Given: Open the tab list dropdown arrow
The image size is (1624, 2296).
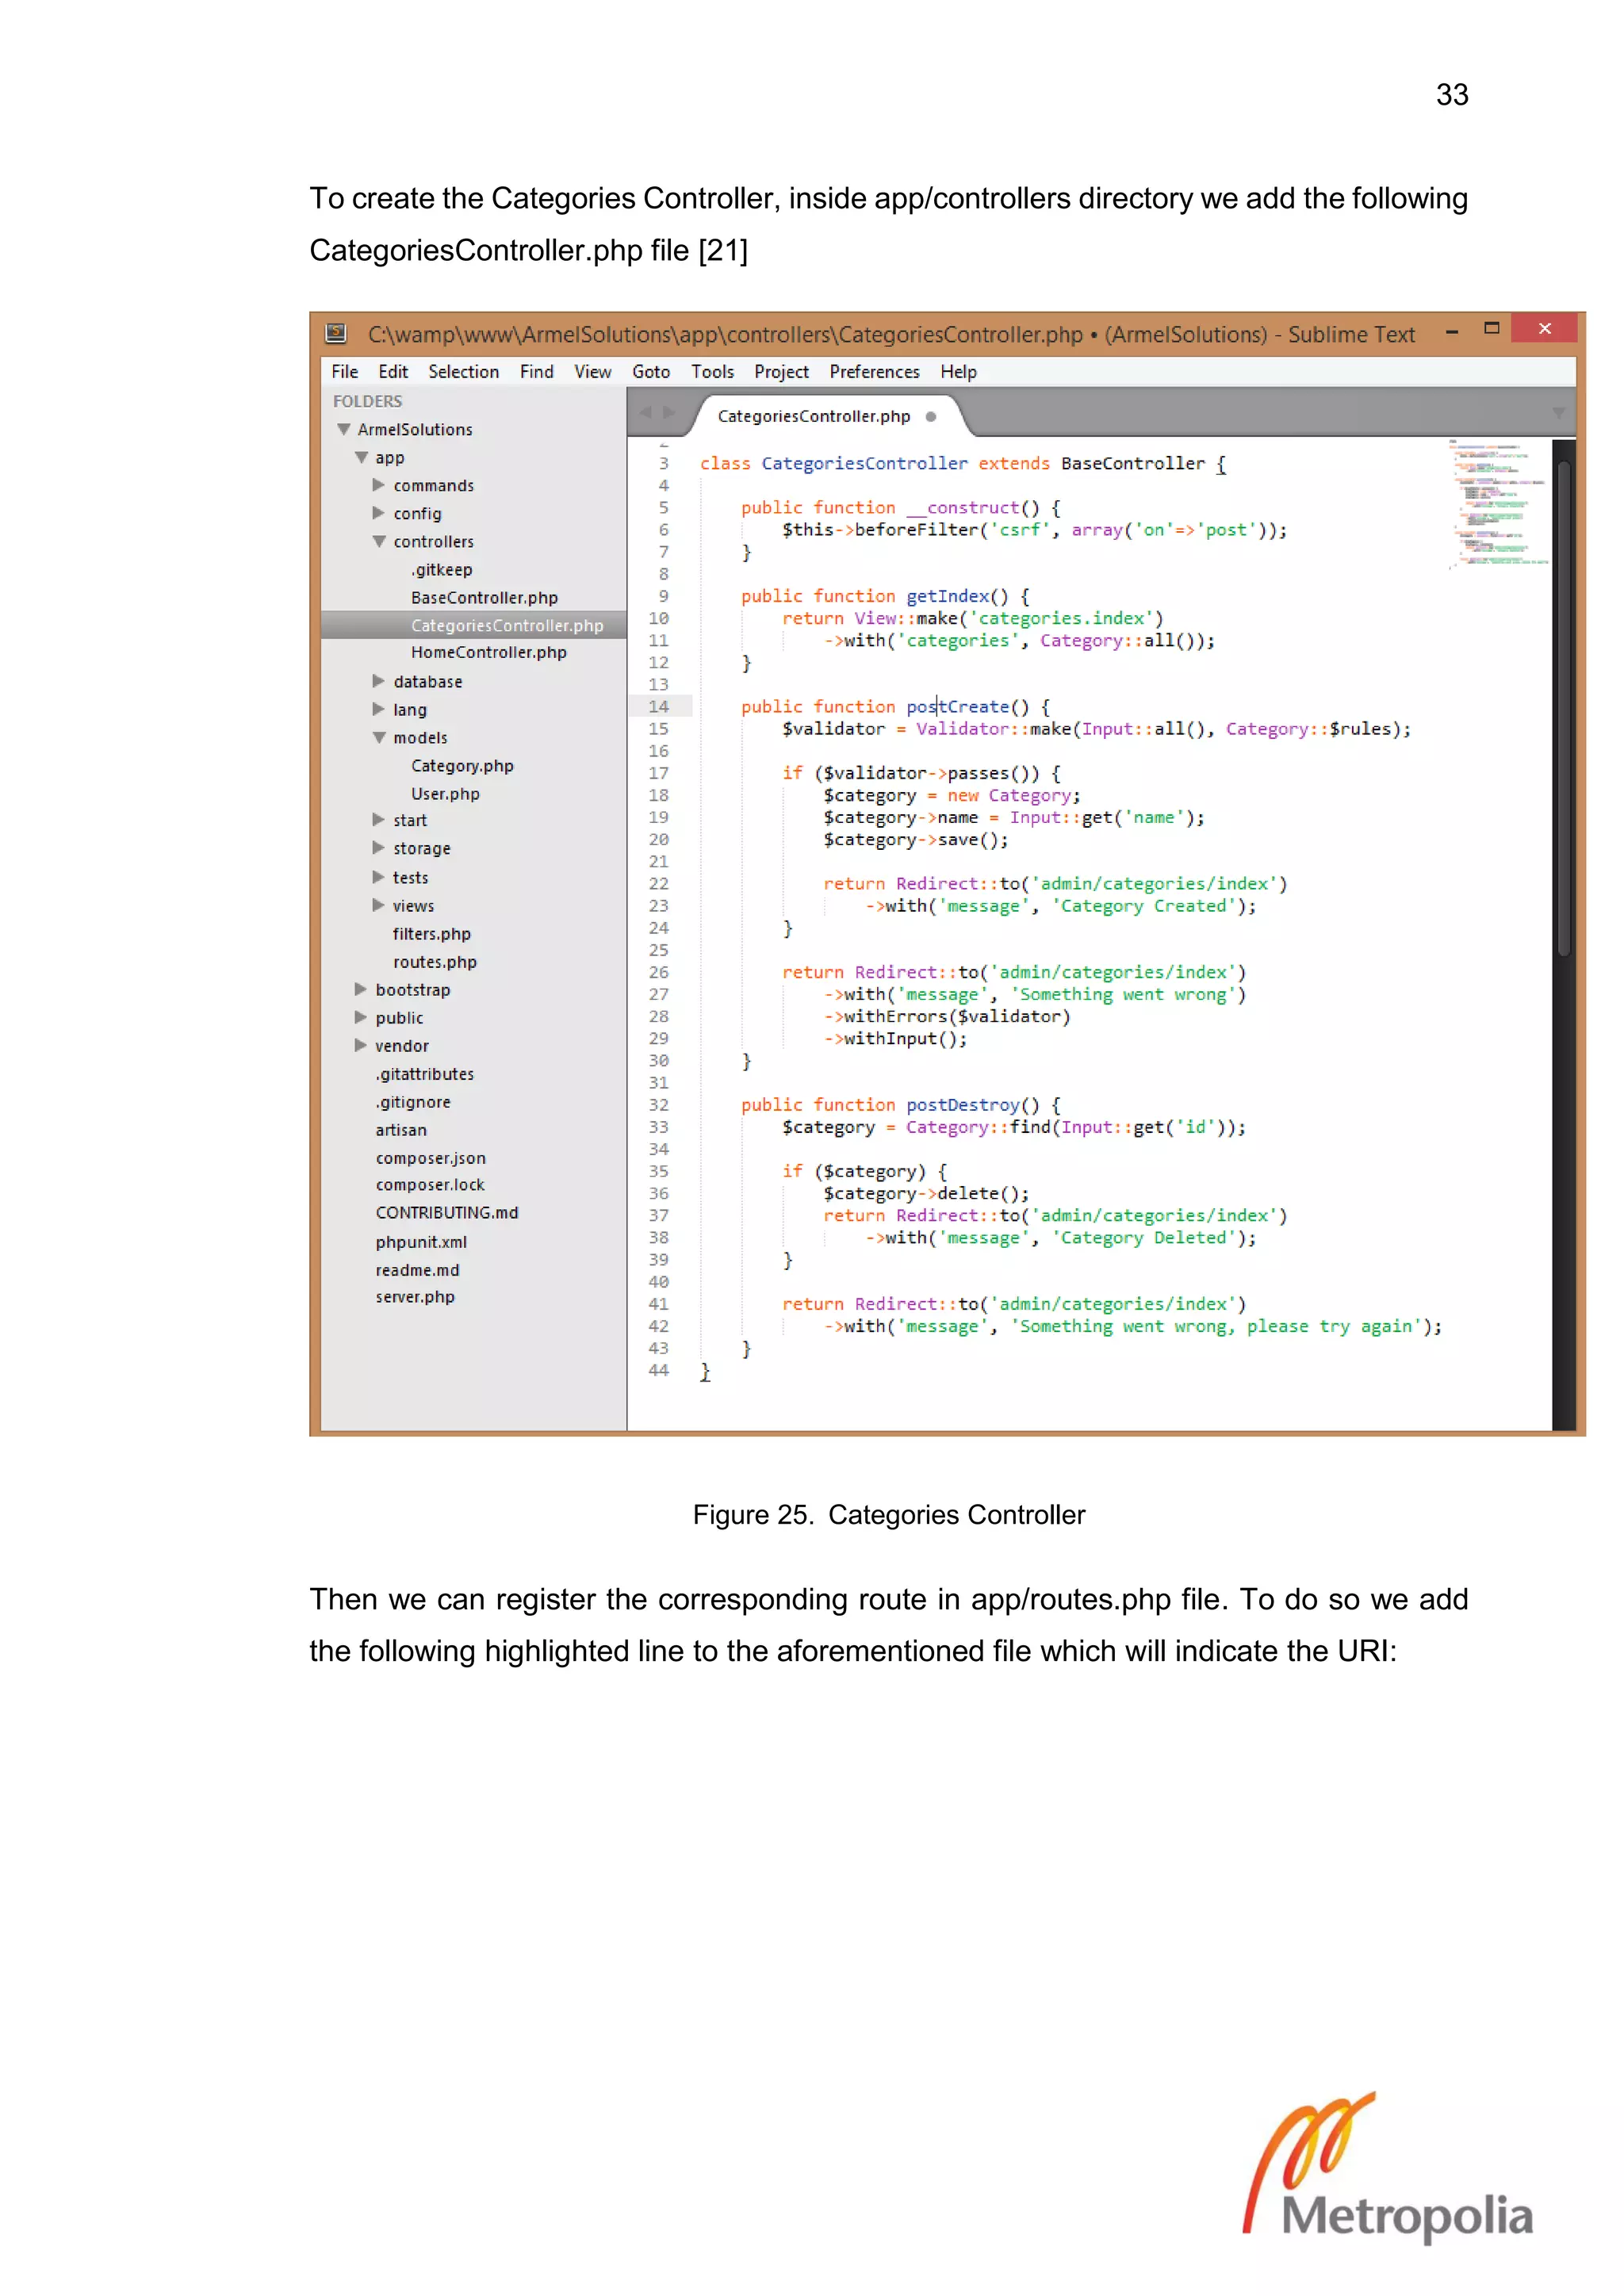Looking at the screenshot, I should [x=1557, y=413].
